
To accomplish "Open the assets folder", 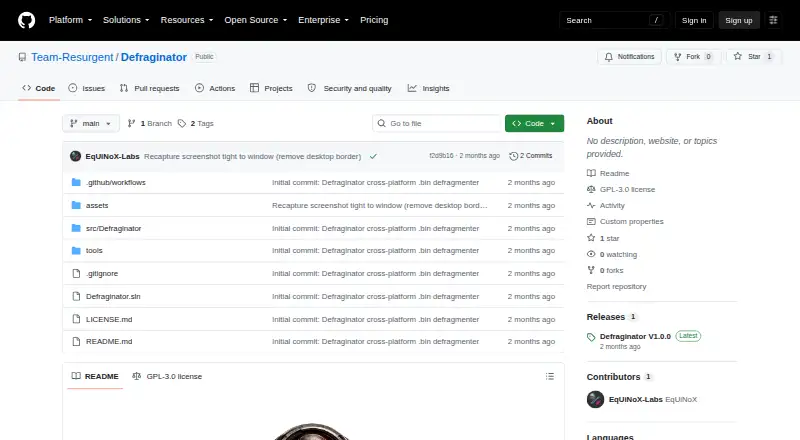I will pyautogui.click(x=97, y=205).
